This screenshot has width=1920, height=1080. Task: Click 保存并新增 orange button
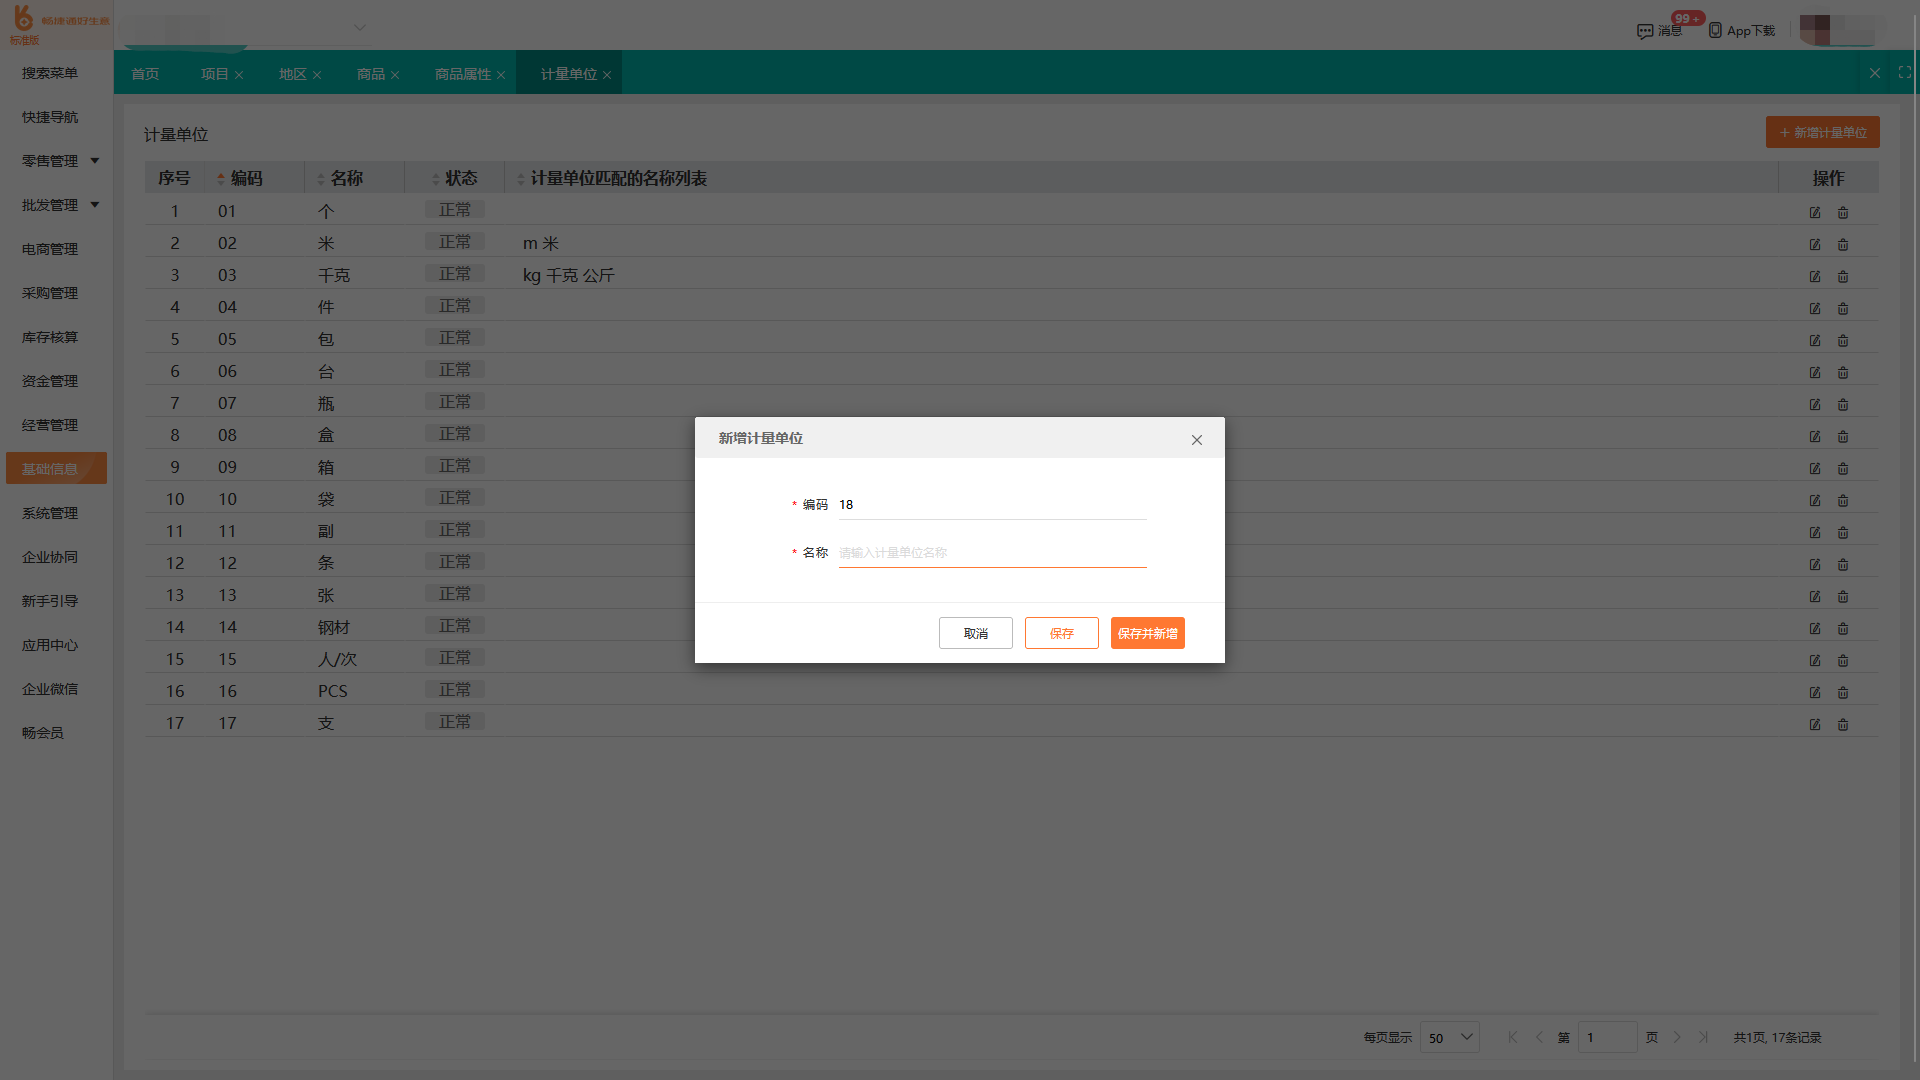pyautogui.click(x=1146, y=633)
